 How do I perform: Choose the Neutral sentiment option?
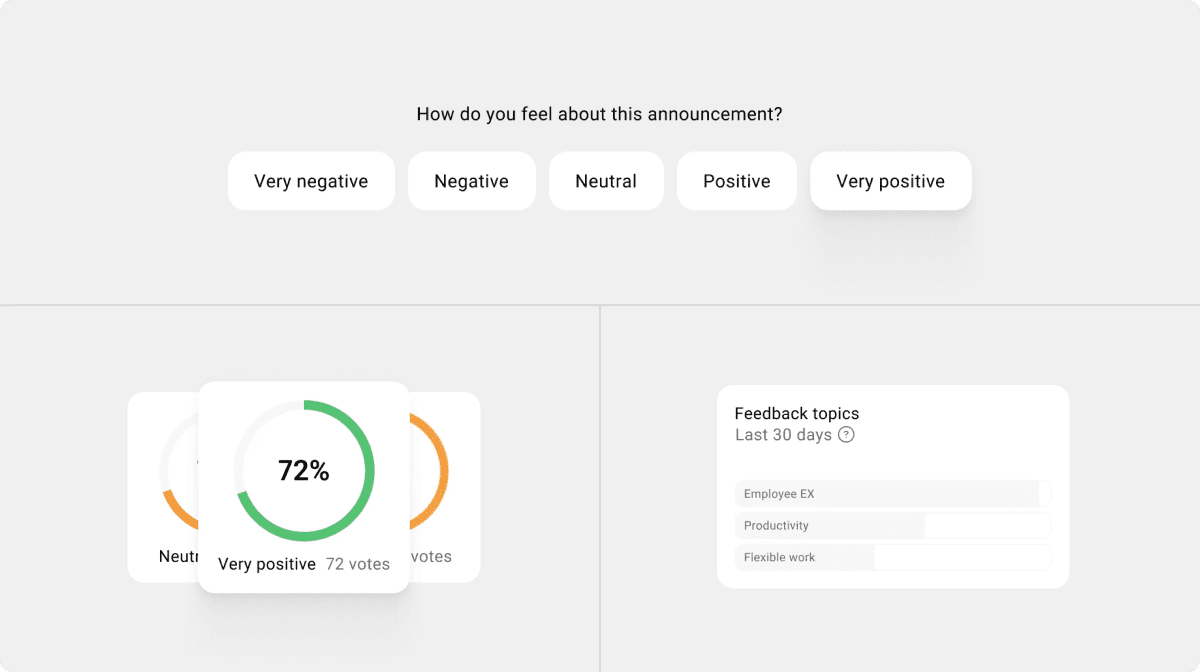point(606,181)
